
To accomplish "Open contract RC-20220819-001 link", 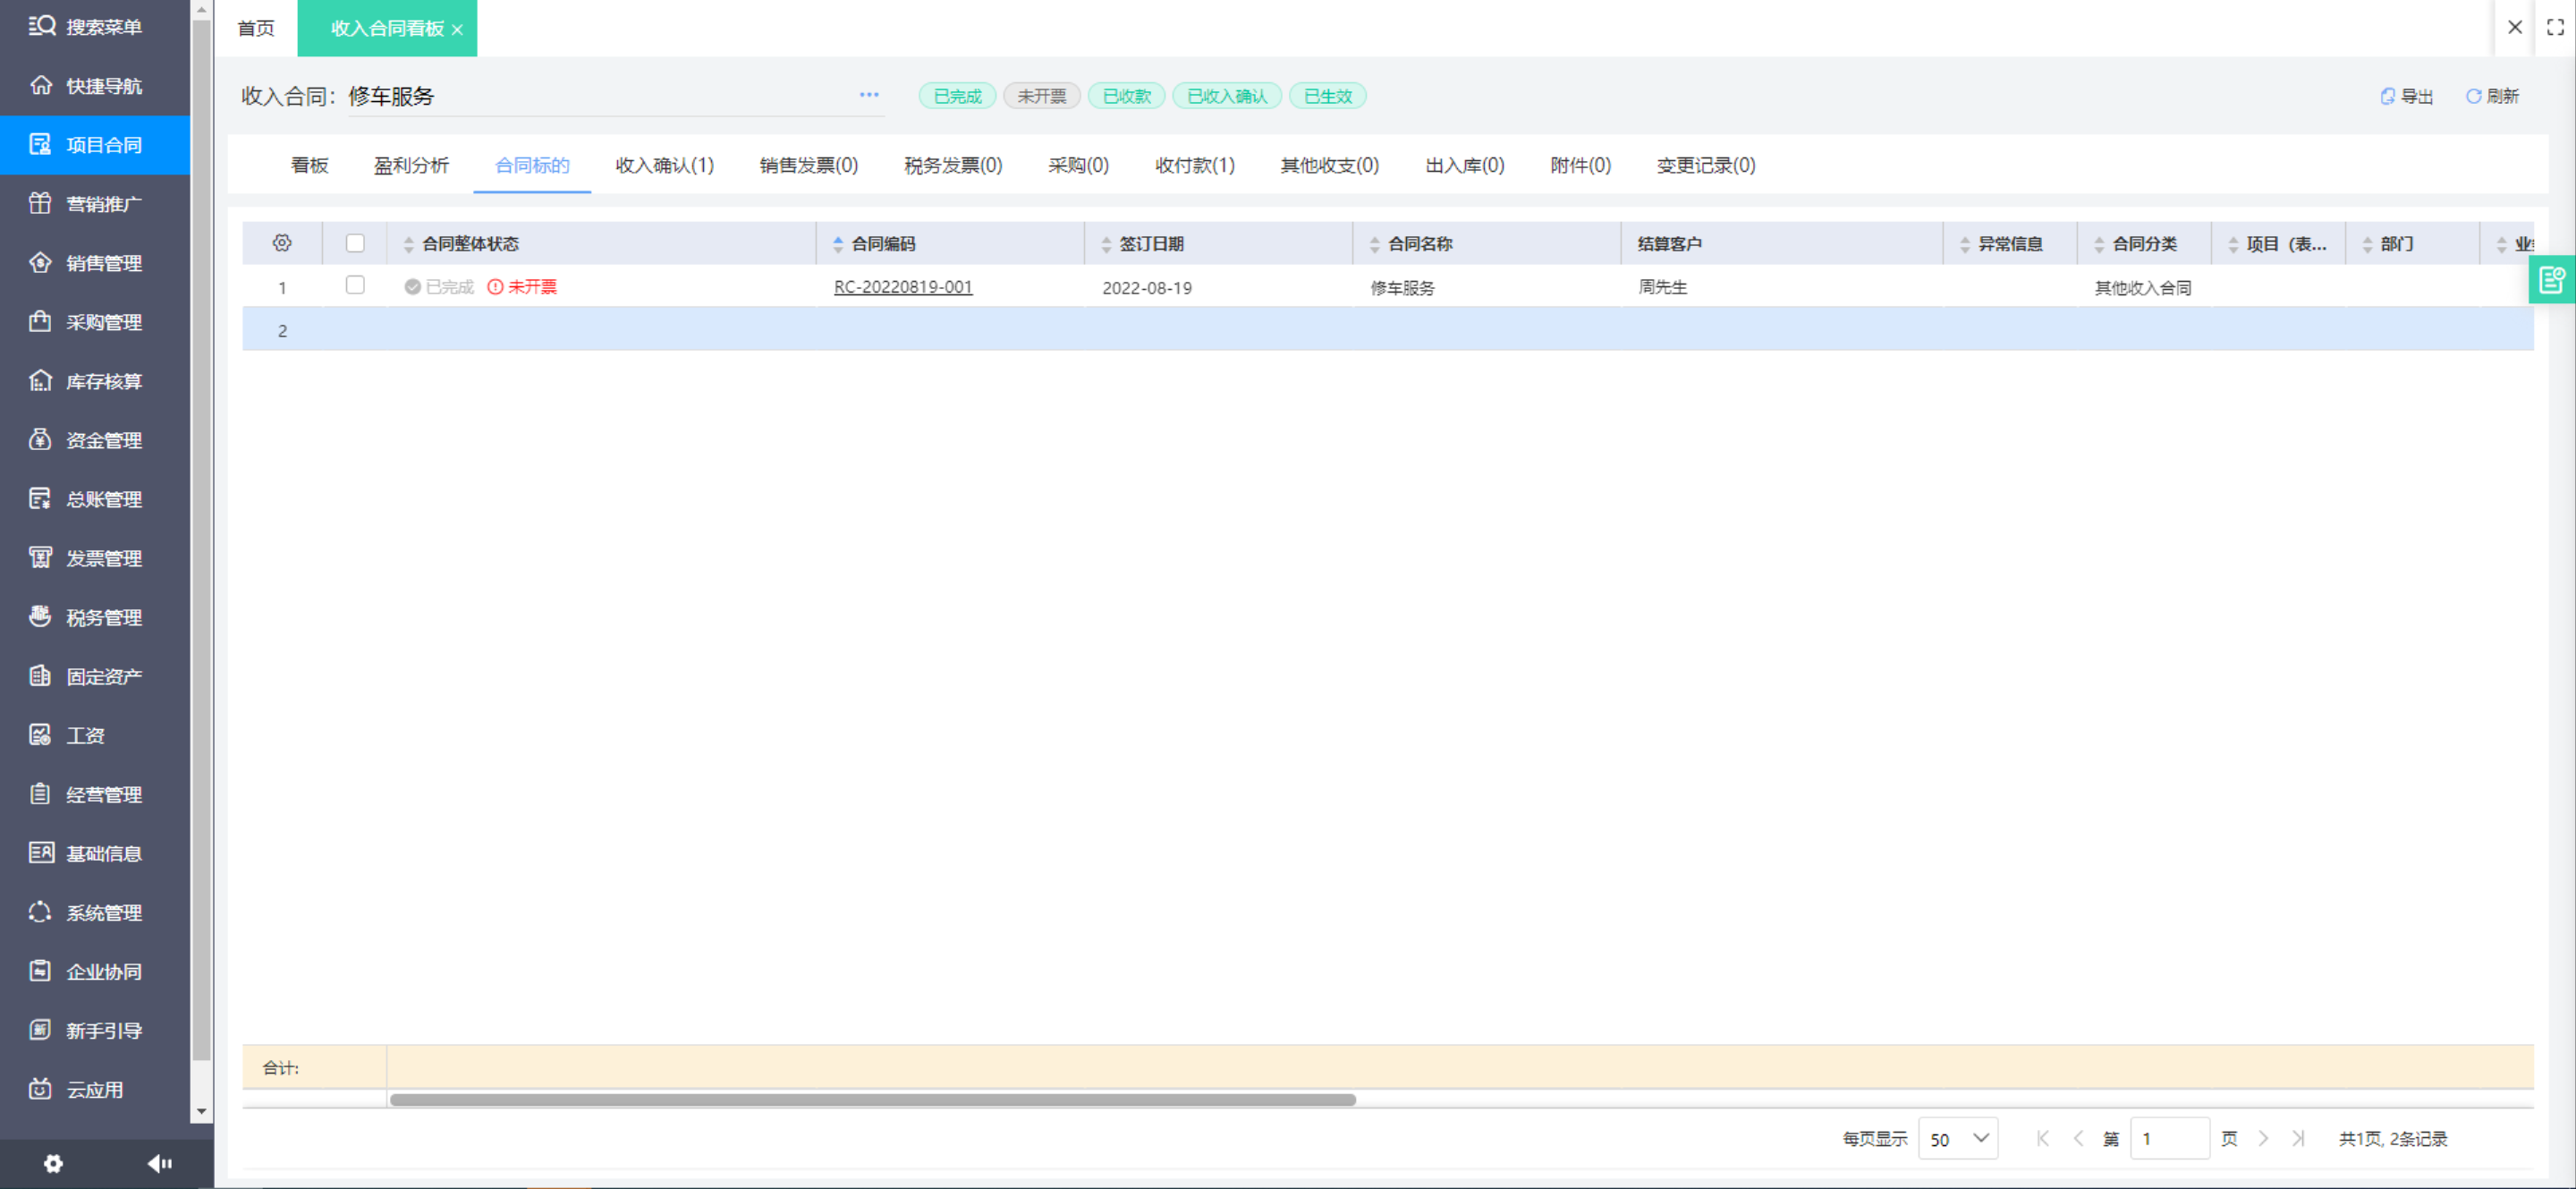I will point(903,287).
